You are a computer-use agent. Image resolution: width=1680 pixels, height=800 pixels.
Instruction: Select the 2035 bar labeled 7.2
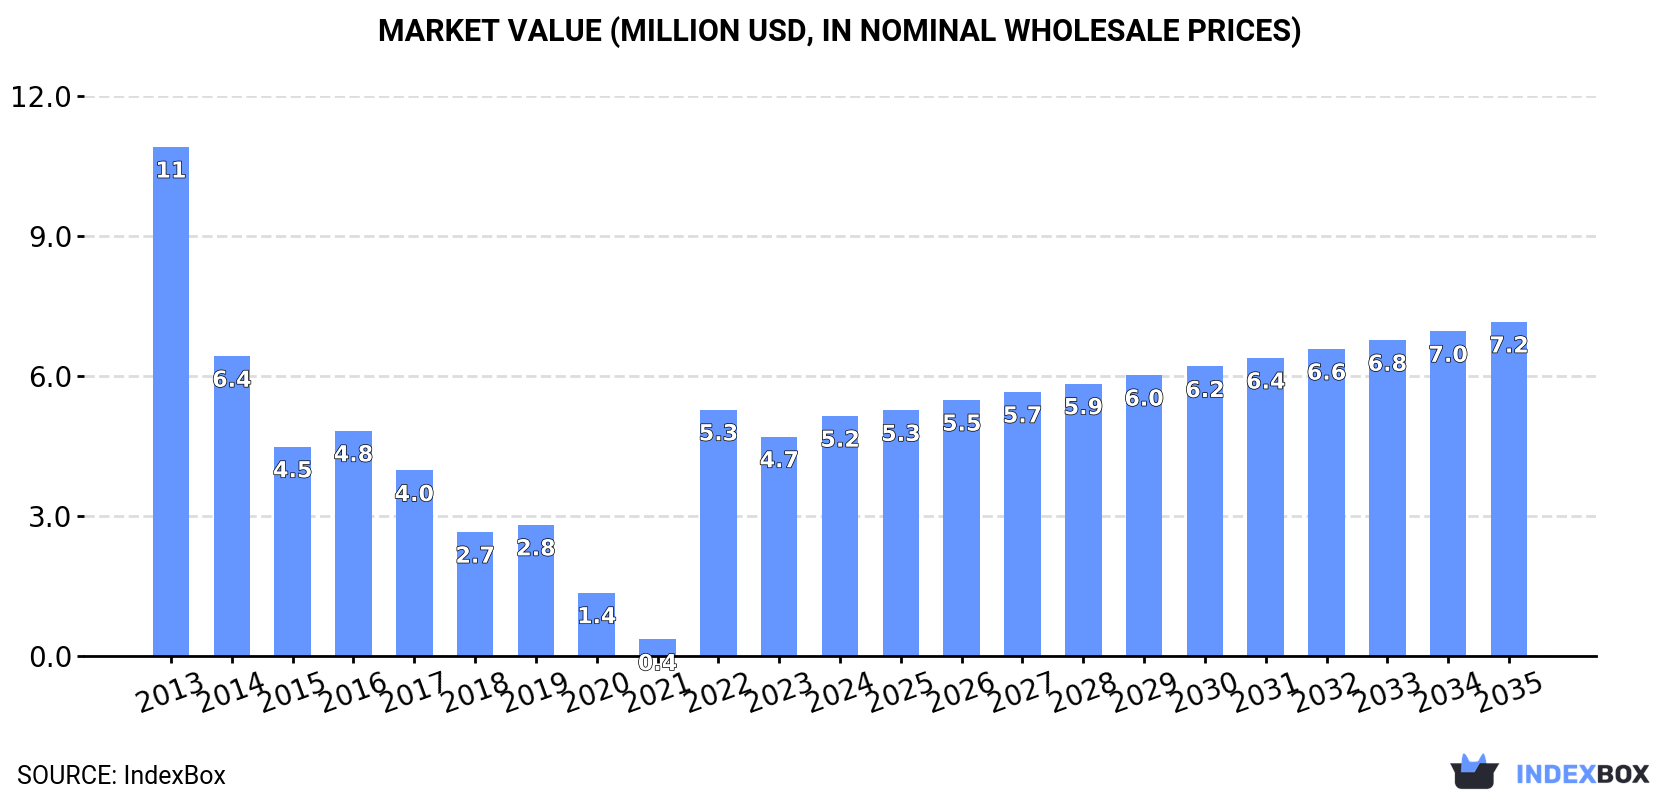click(x=1509, y=489)
